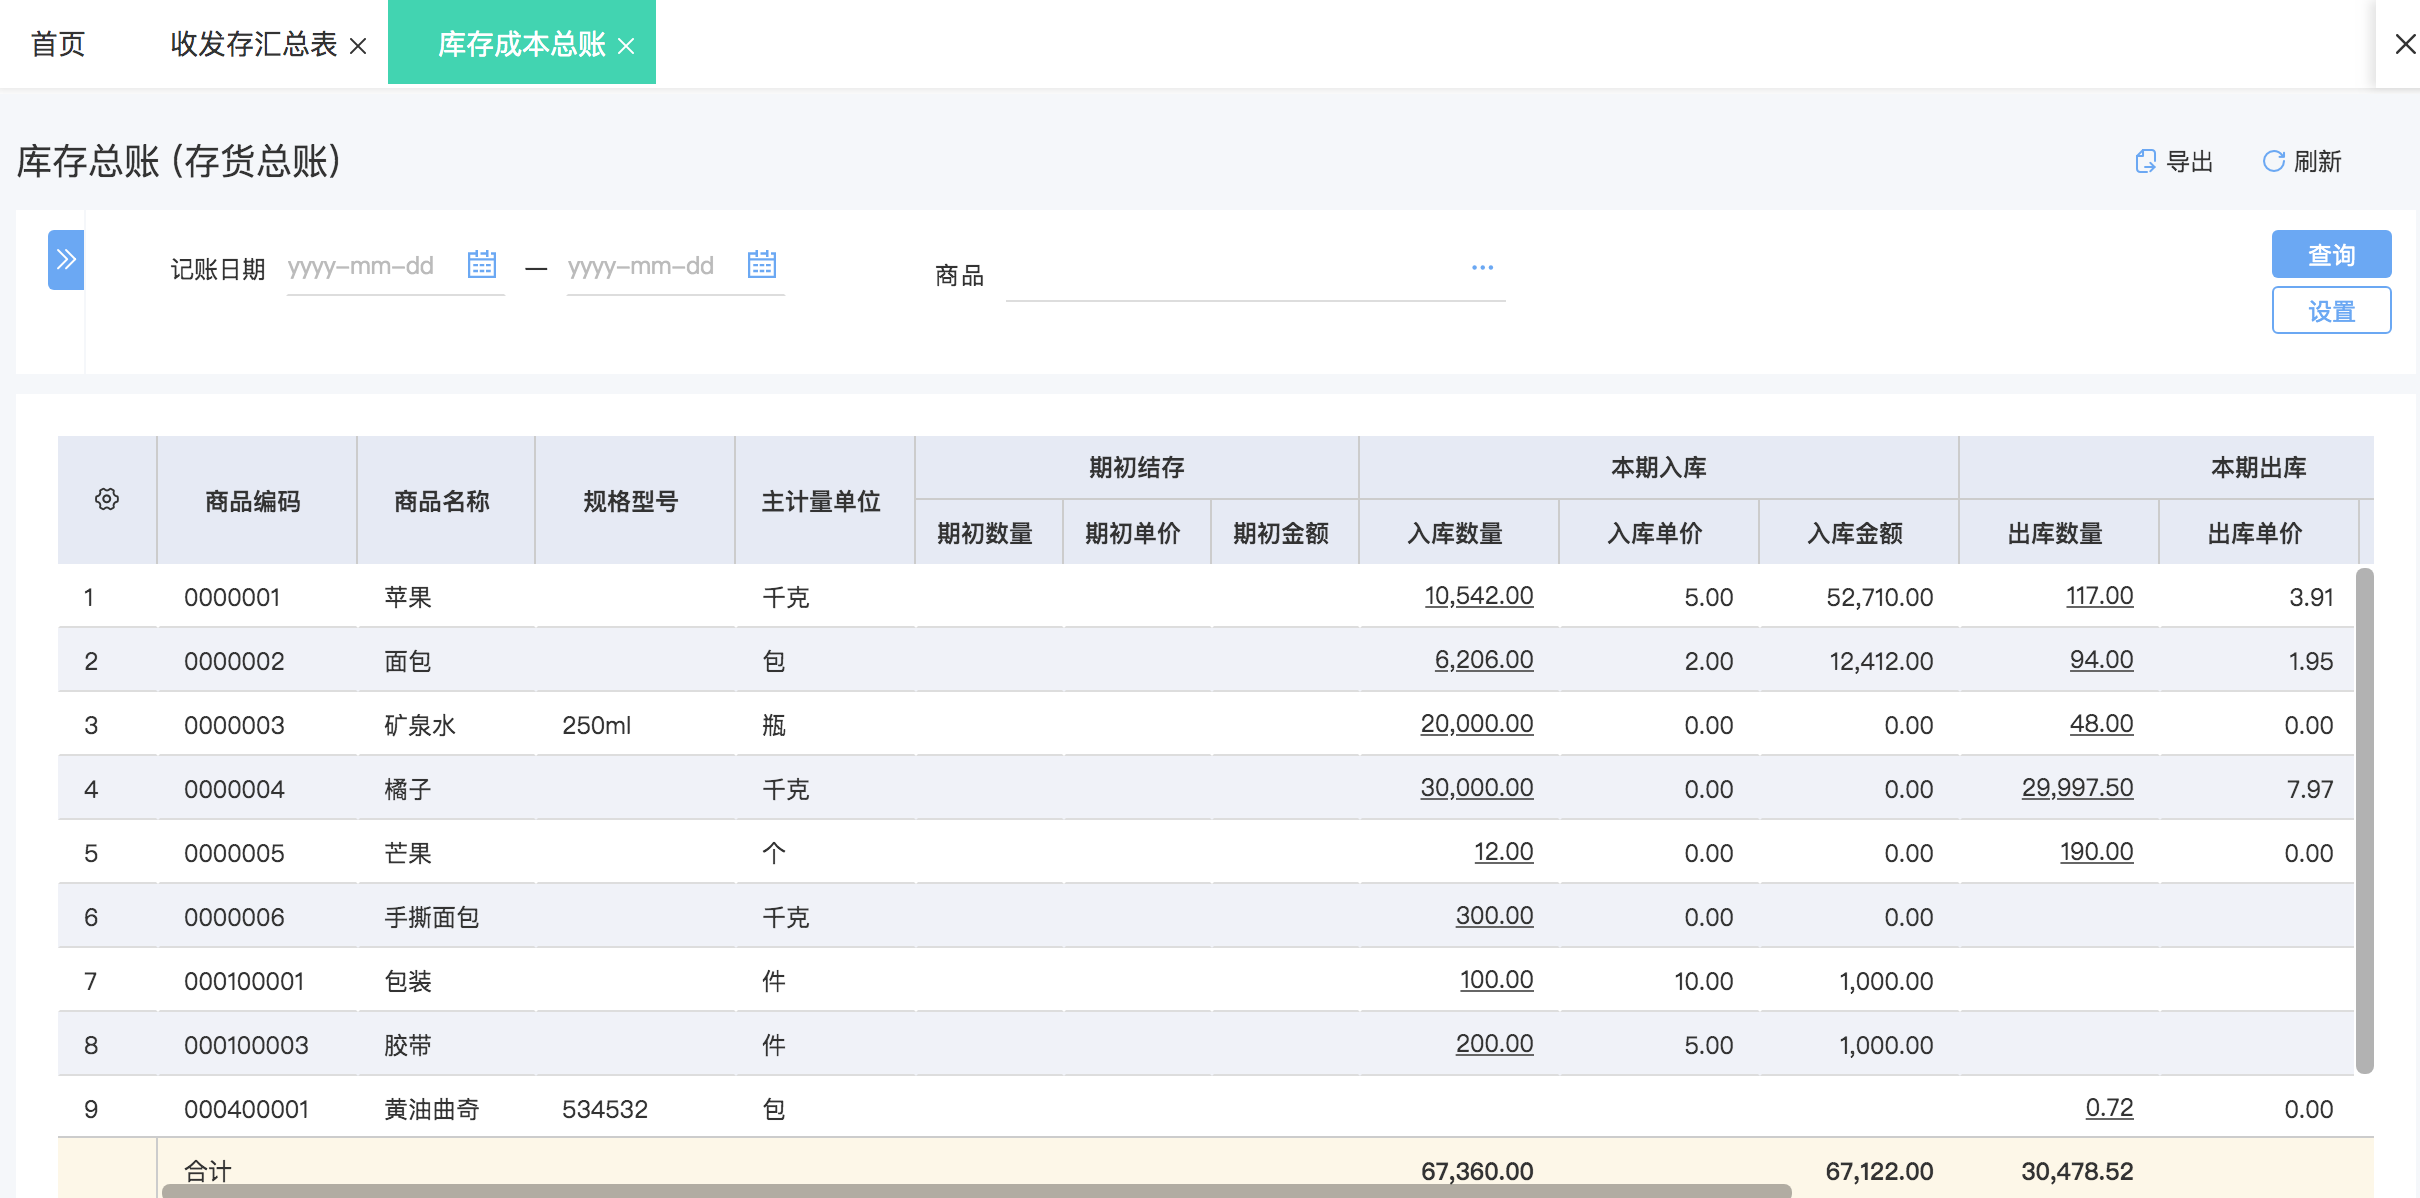Click the settings gear icon in table header
The image size is (2420, 1198).
click(x=105, y=497)
